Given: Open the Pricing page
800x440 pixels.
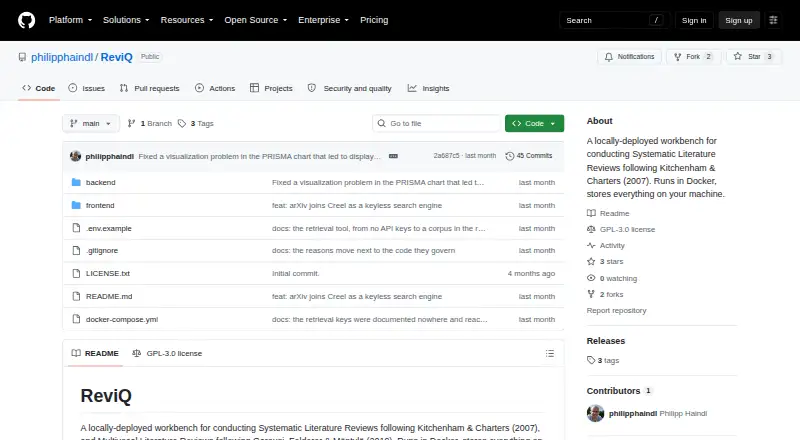Looking at the screenshot, I should (374, 20).
